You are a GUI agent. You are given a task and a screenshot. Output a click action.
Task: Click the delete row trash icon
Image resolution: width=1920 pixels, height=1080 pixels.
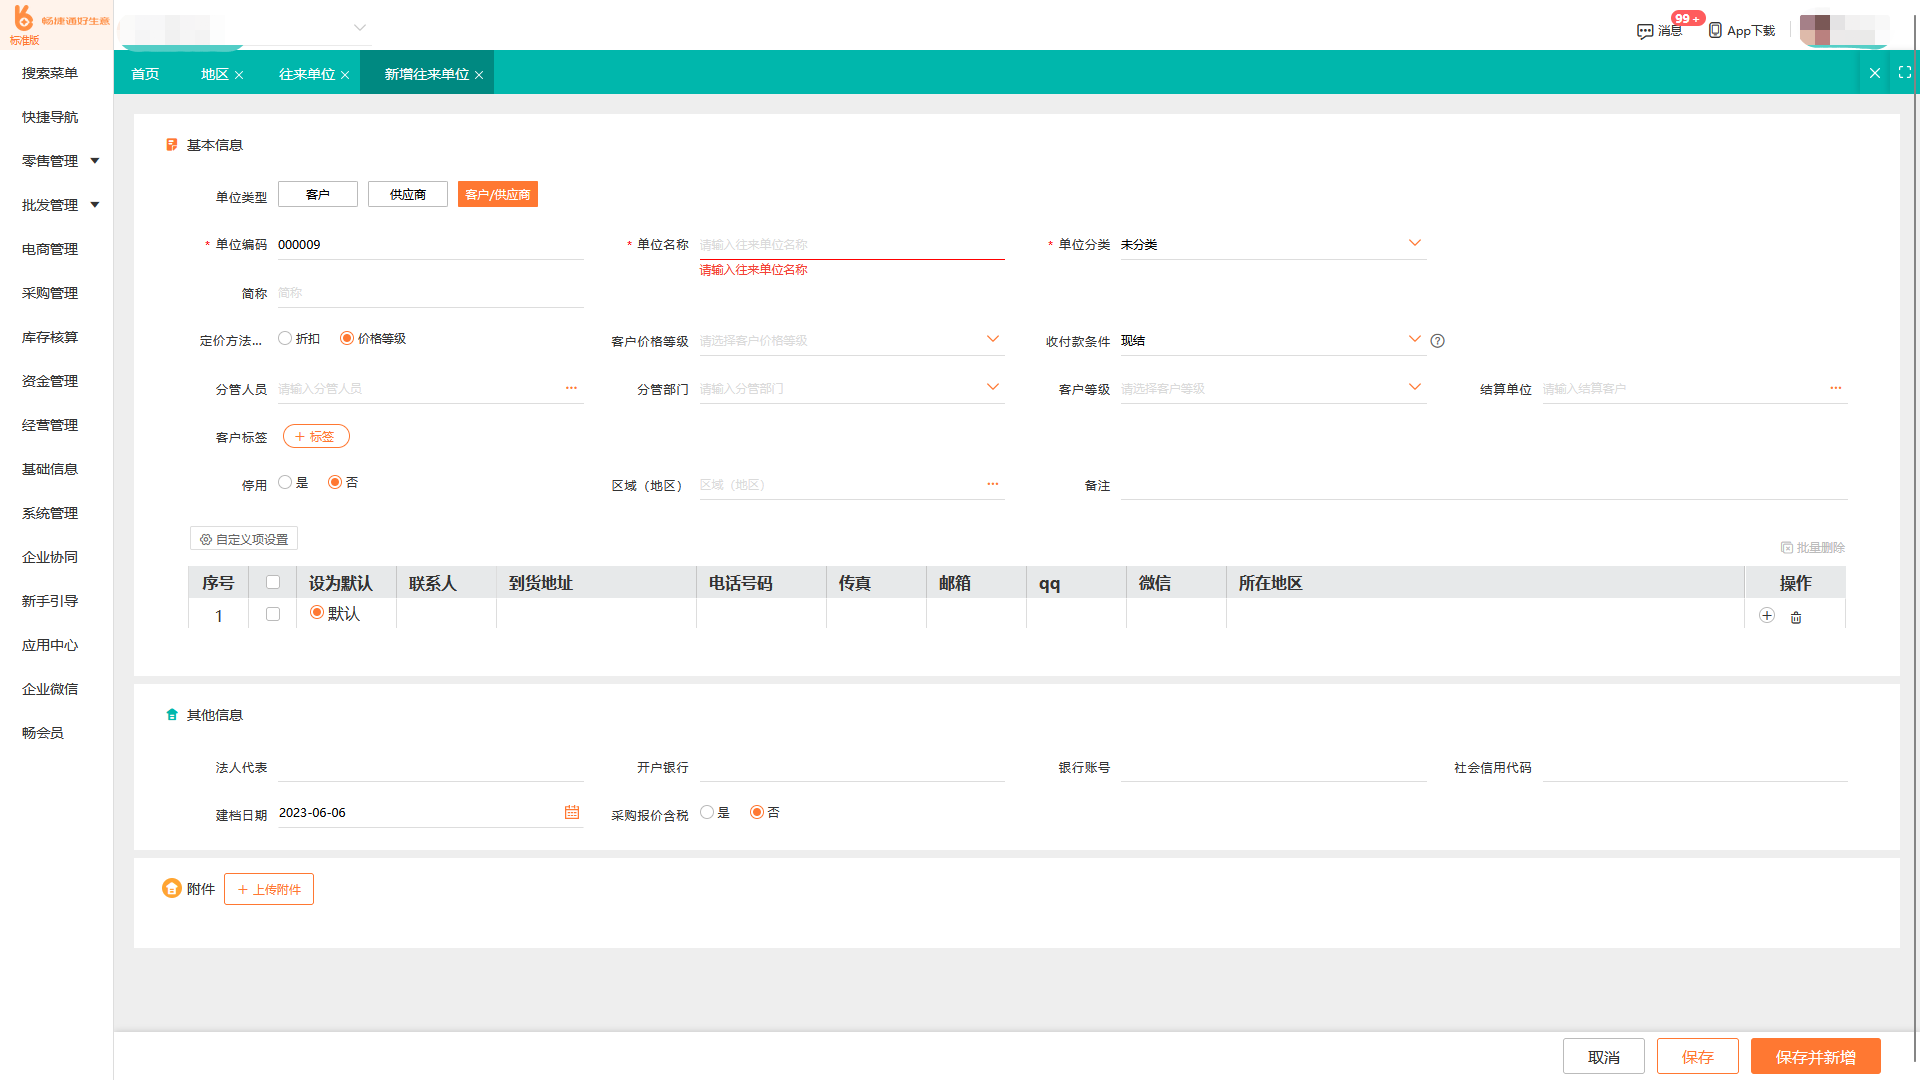tap(1796, 617)
